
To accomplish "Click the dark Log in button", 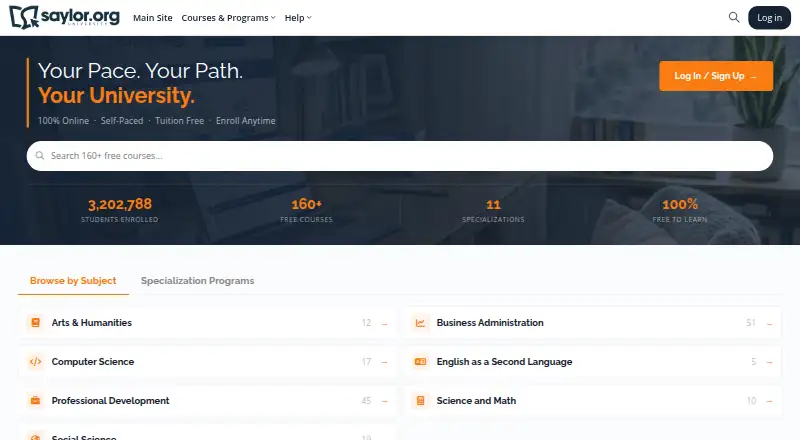I will point(769,17).
